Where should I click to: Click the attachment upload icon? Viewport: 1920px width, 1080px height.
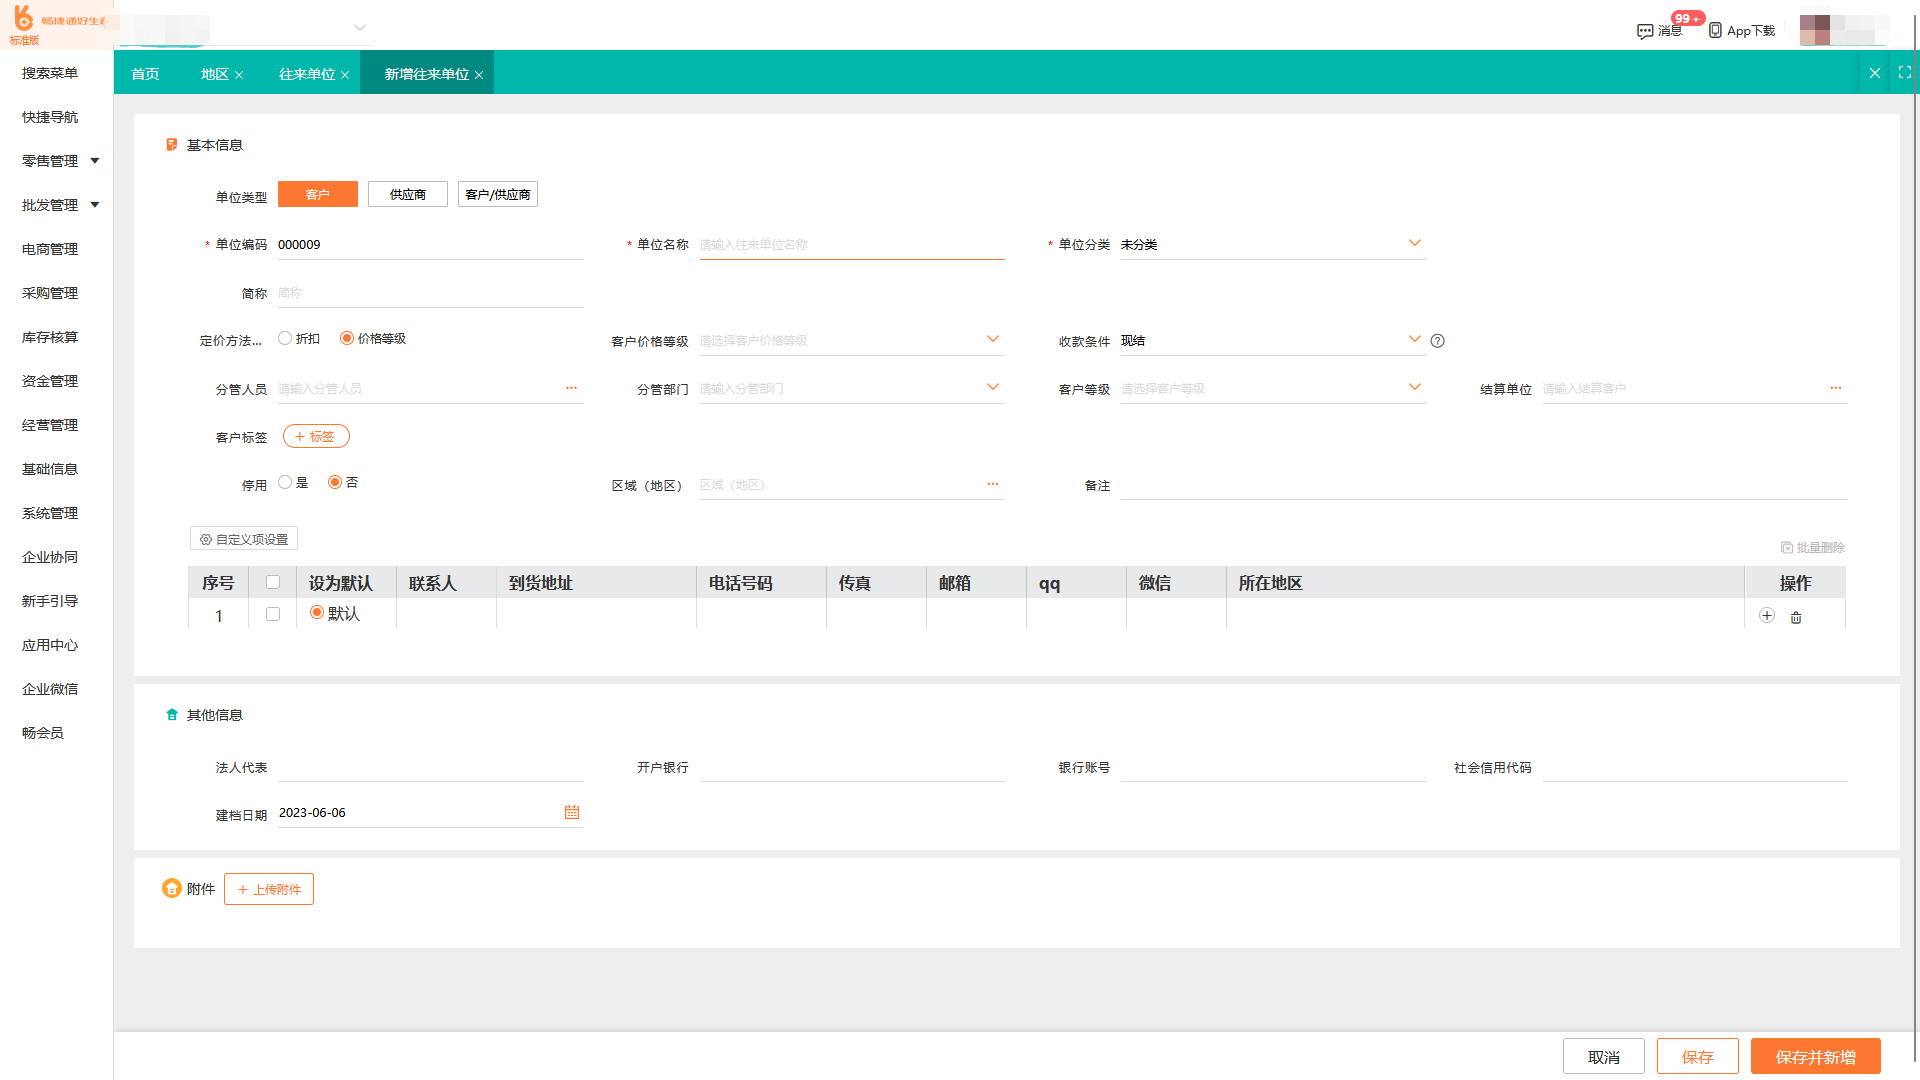coord(270,889)
